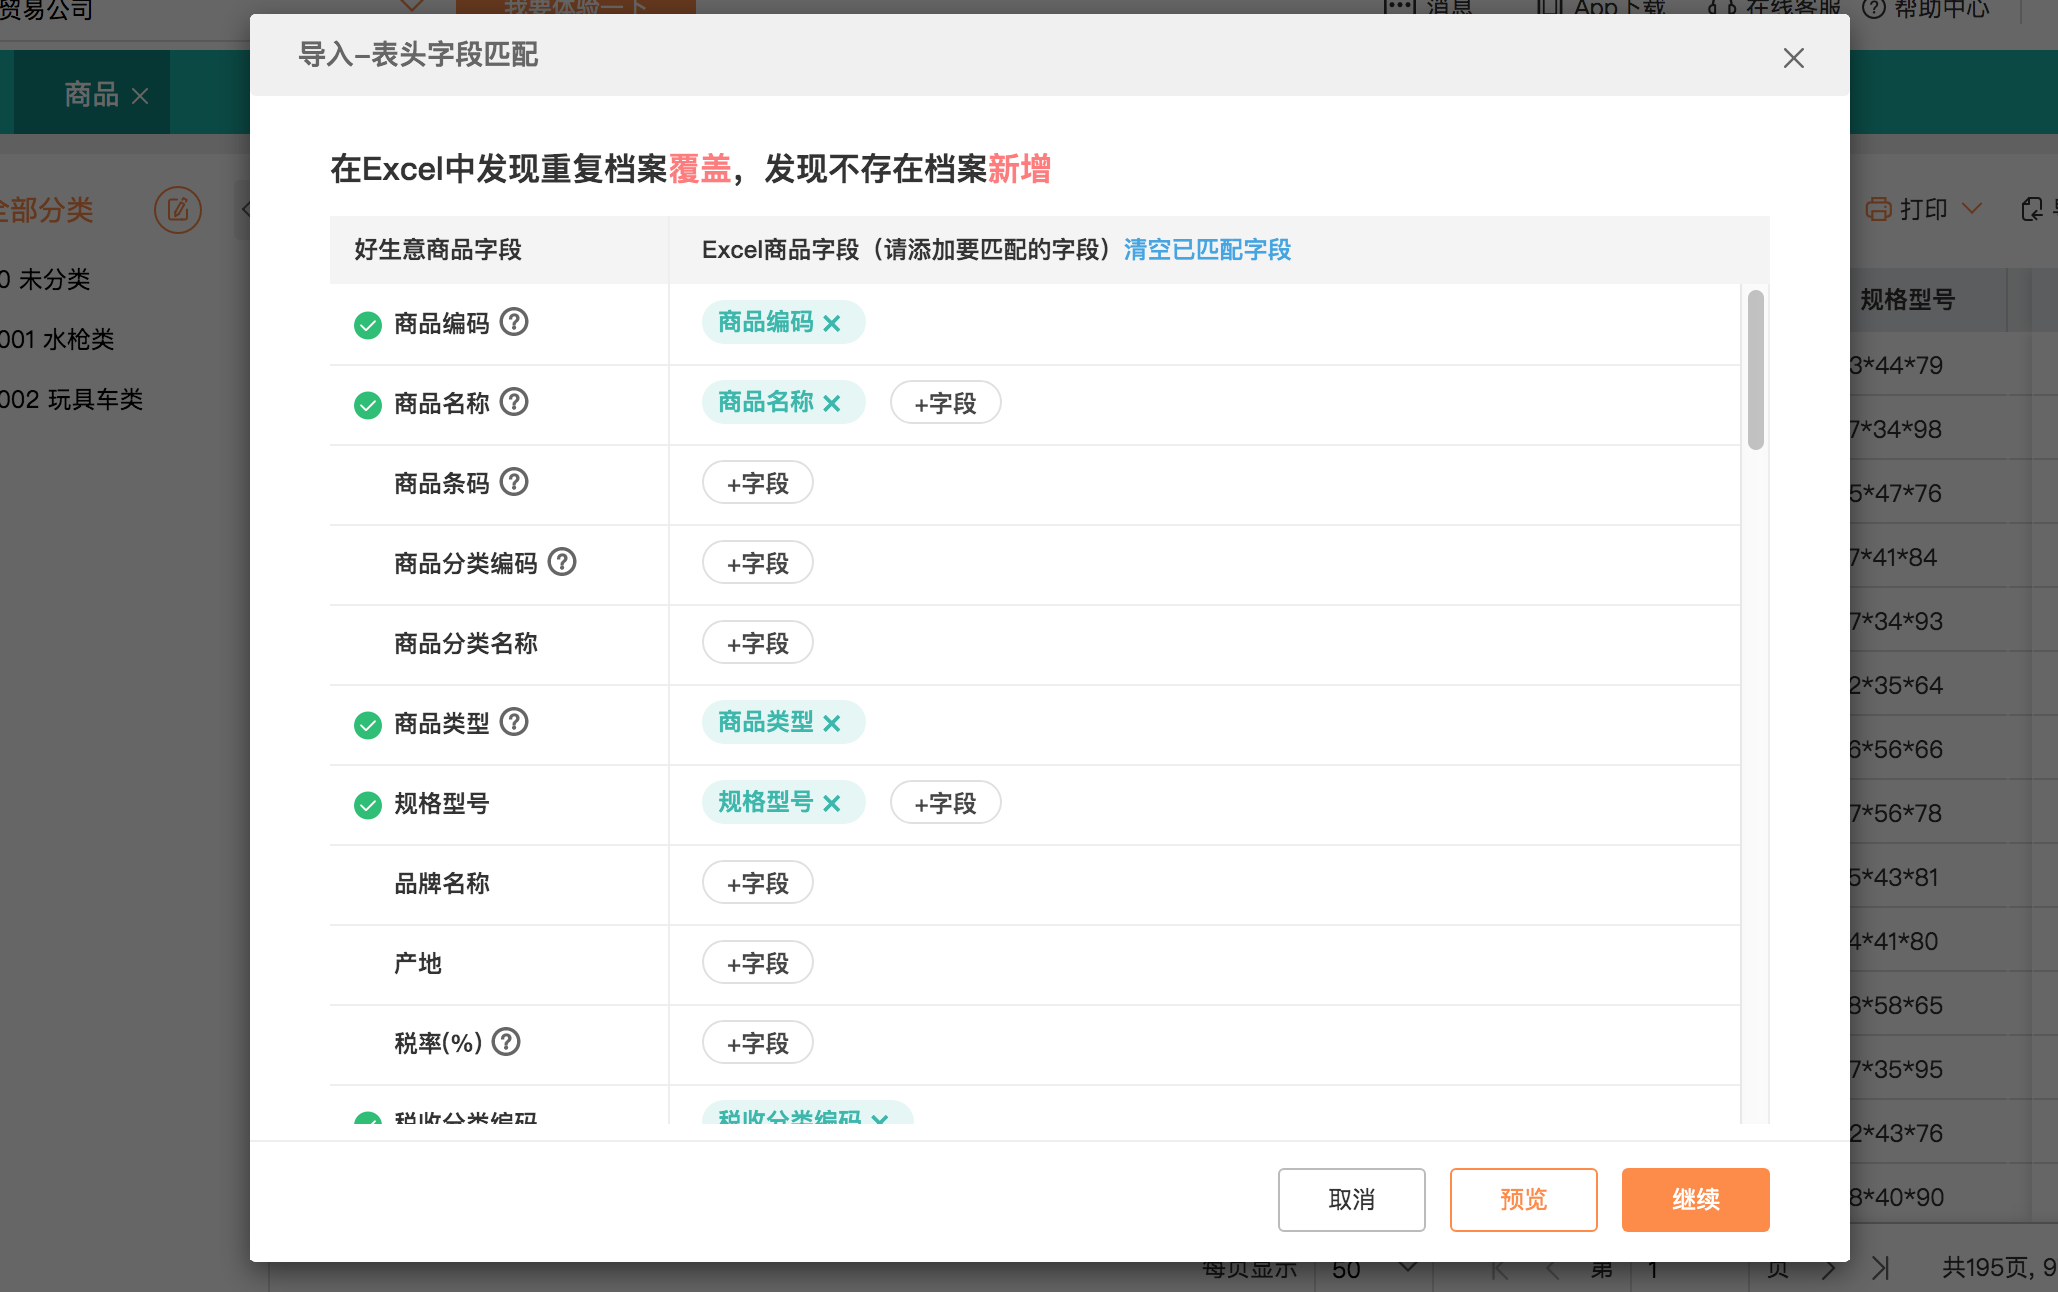Click the 商品编码 help question mark icon

pyautogui.click(x=515, y=322)
